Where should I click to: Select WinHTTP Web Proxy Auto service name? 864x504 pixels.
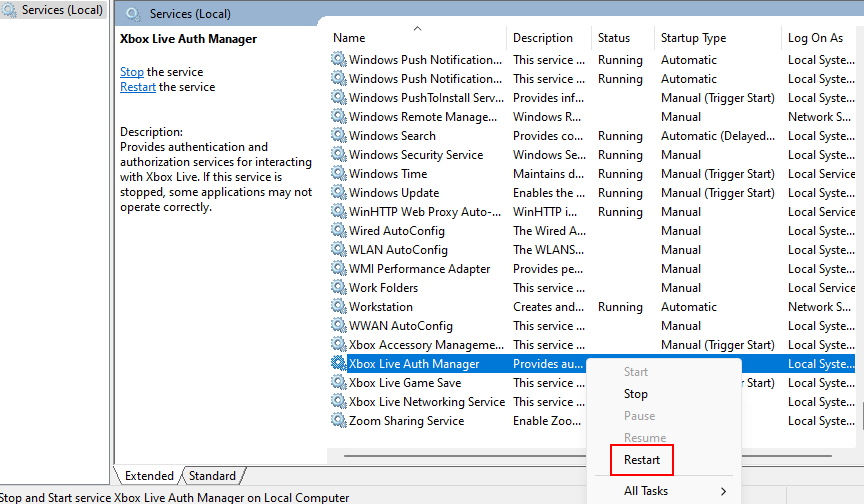pyautogui.click(x=425, y=212)
